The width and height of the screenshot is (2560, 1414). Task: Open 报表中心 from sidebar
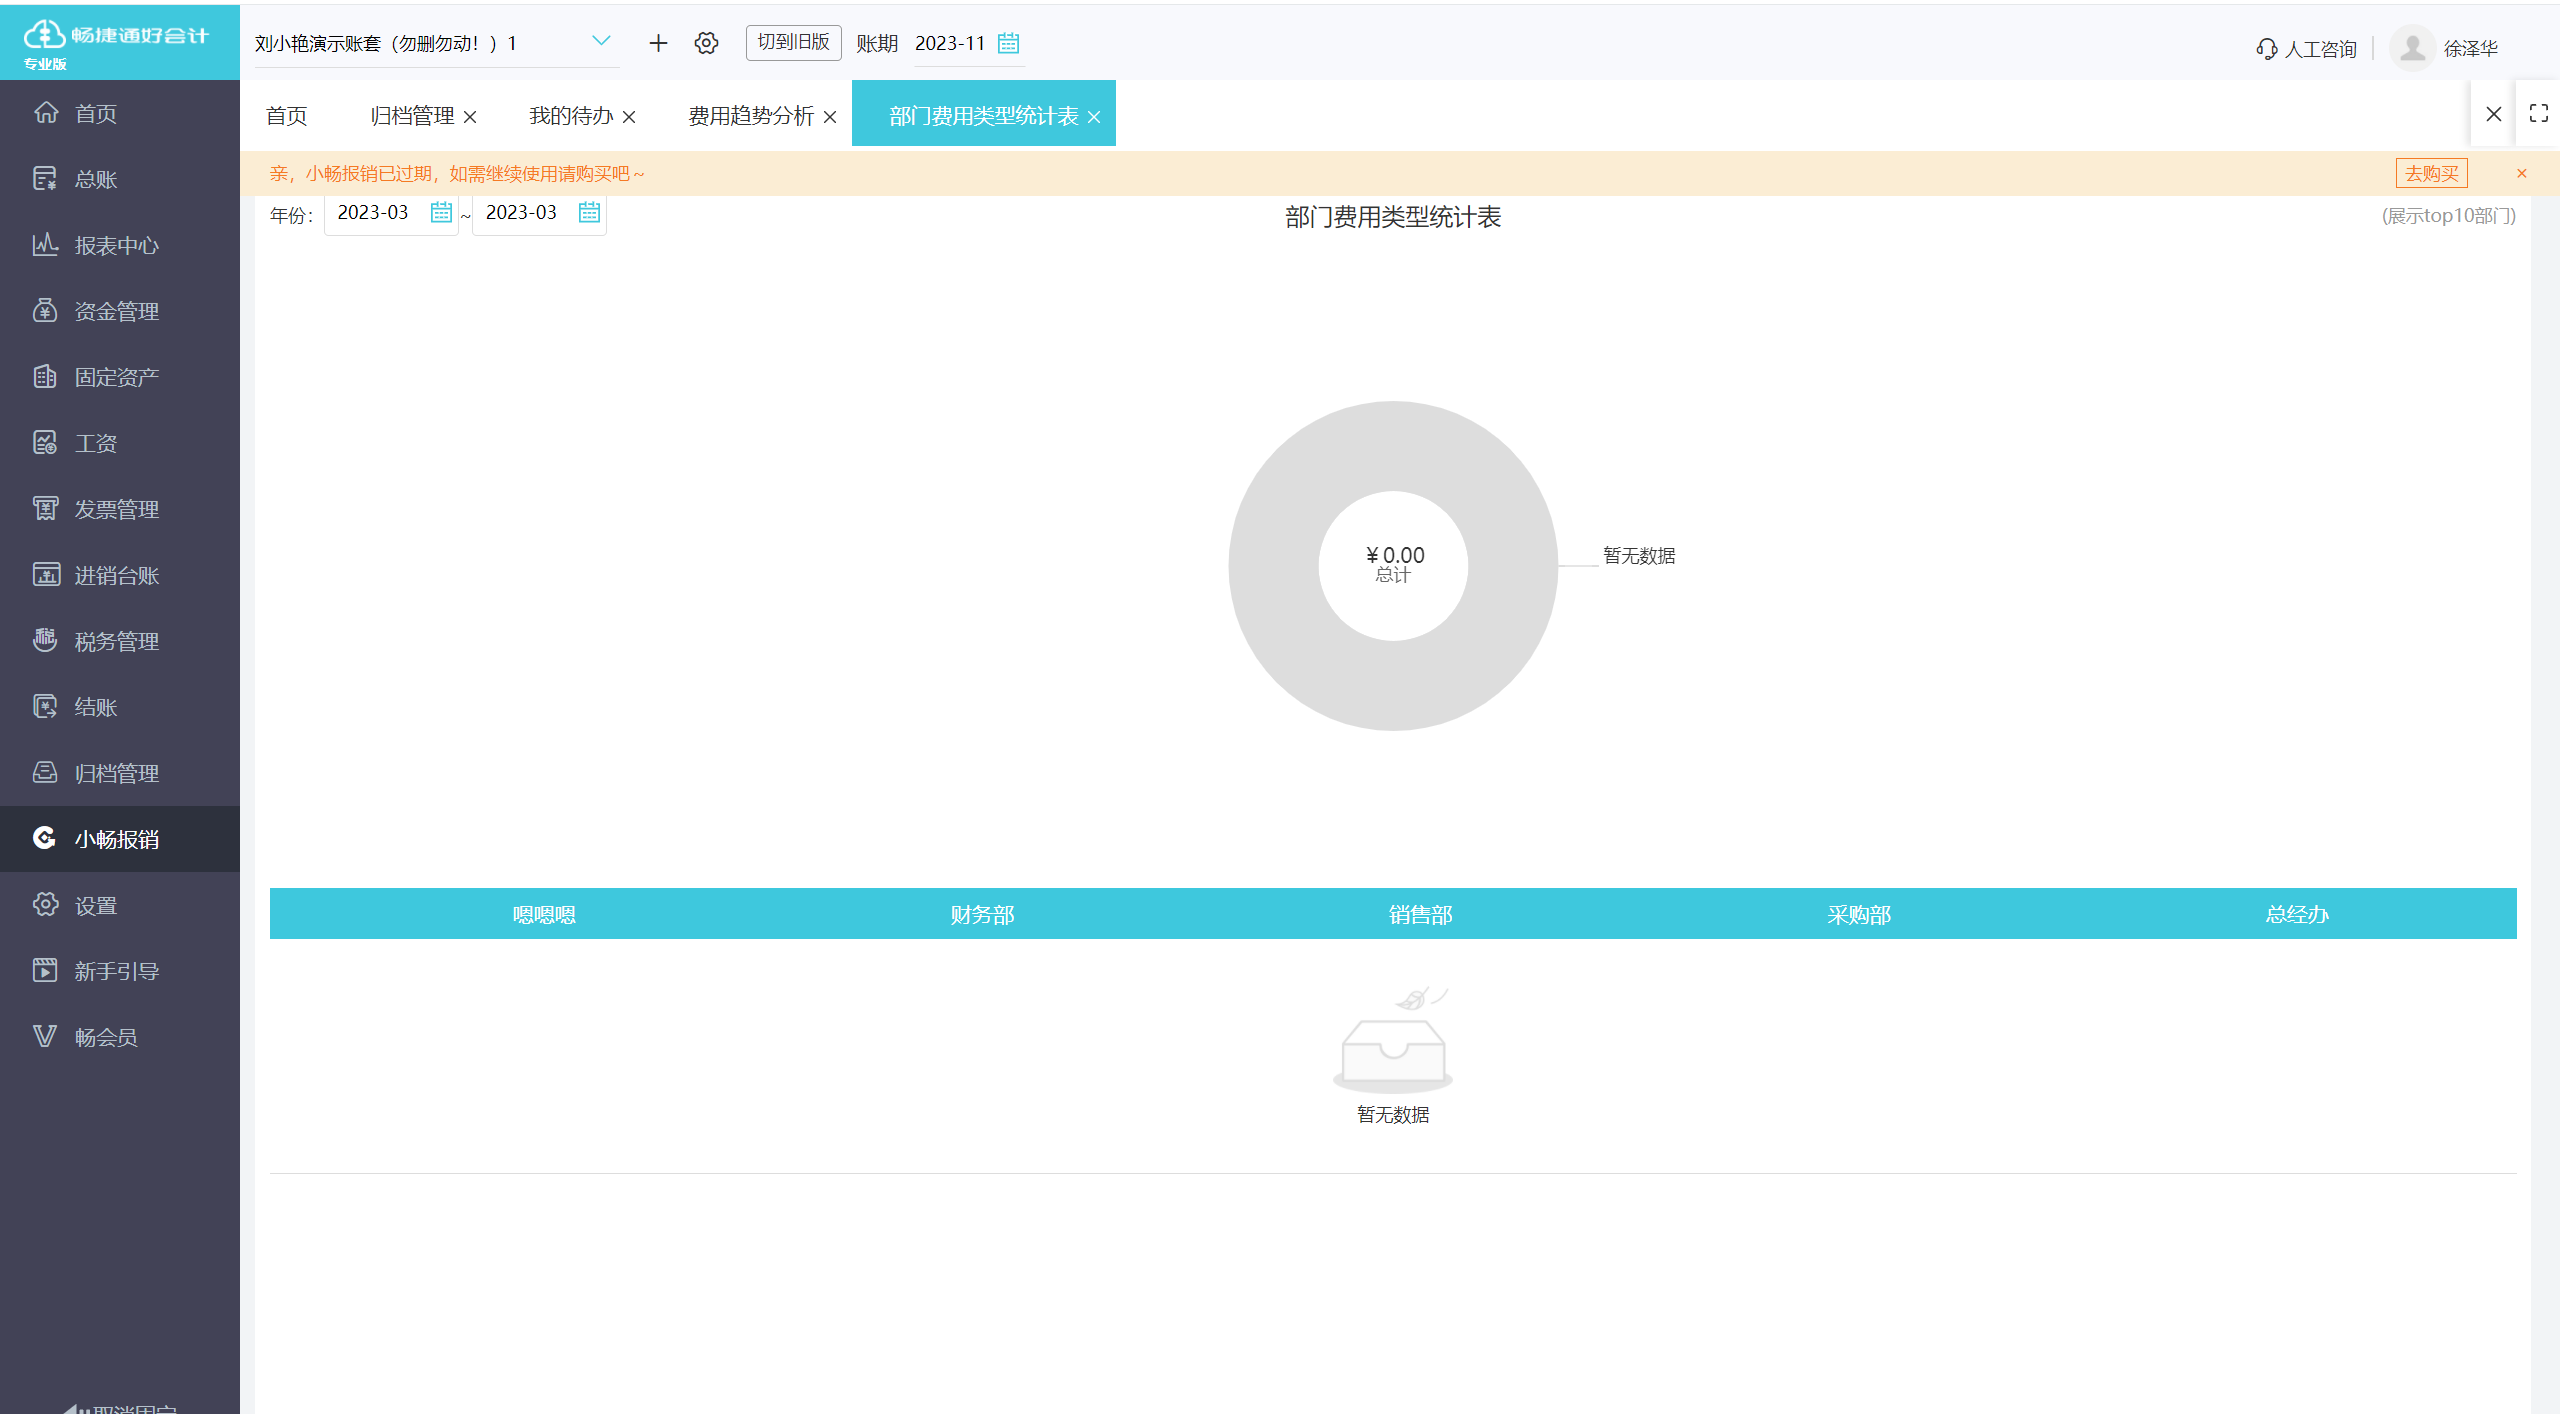click(117, 244)
